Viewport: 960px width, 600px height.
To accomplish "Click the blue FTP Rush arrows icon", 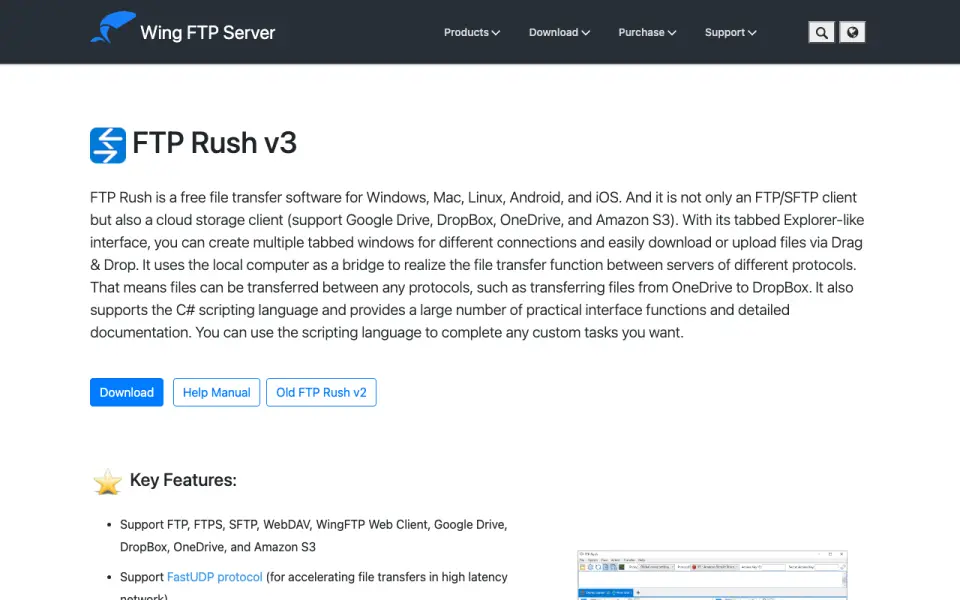I will click(x=108, y=145).
